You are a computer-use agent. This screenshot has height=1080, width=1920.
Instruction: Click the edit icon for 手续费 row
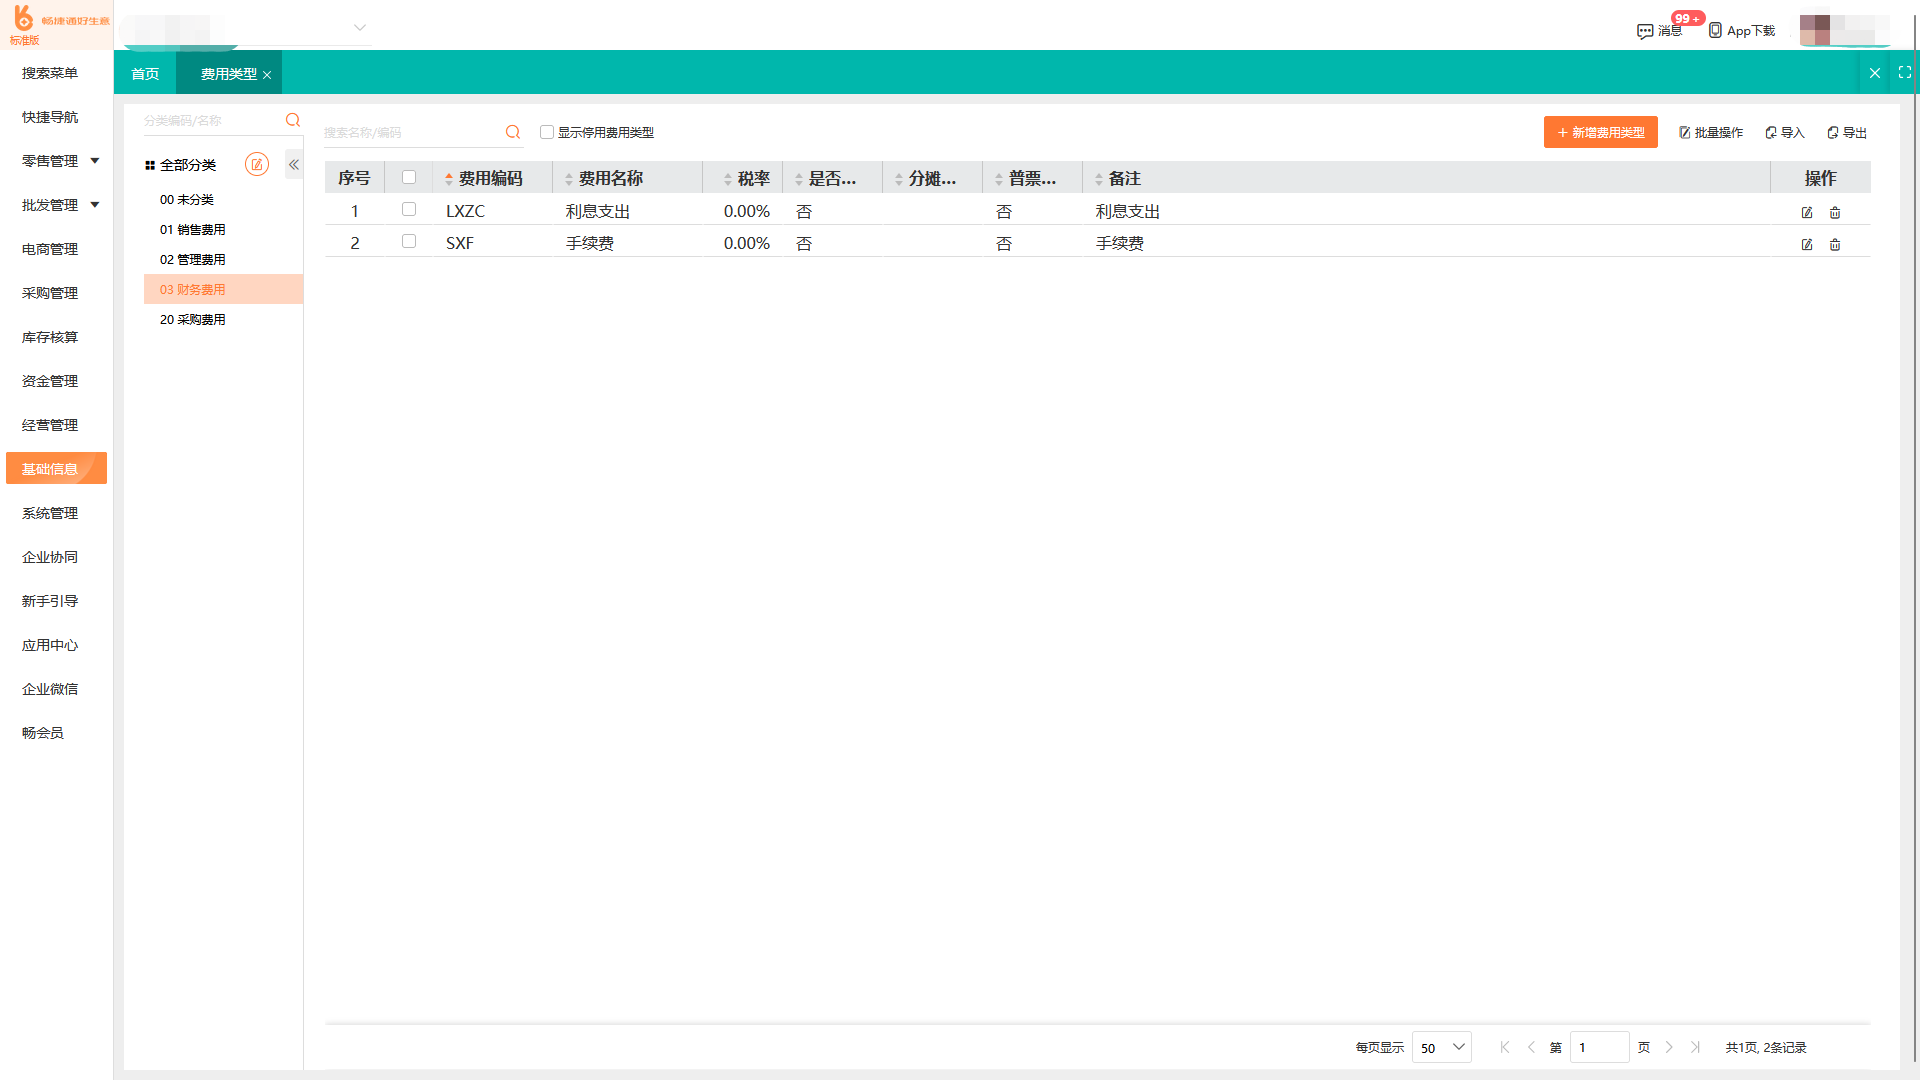point(1807,244)
